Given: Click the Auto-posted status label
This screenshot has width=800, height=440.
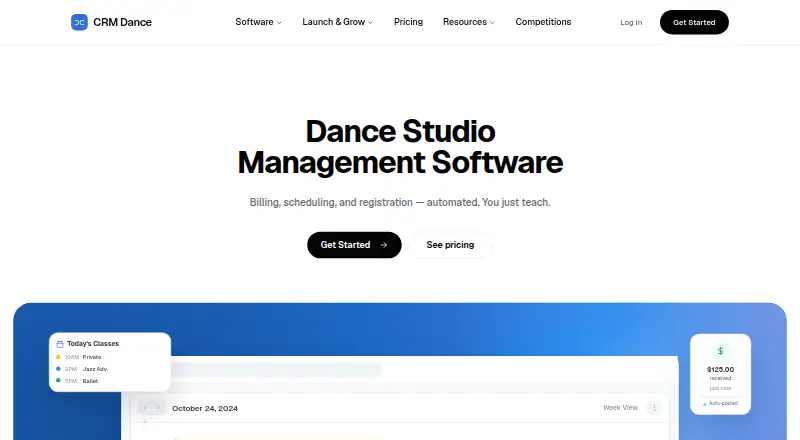Looking at the screenshot, I should [720, 403].
